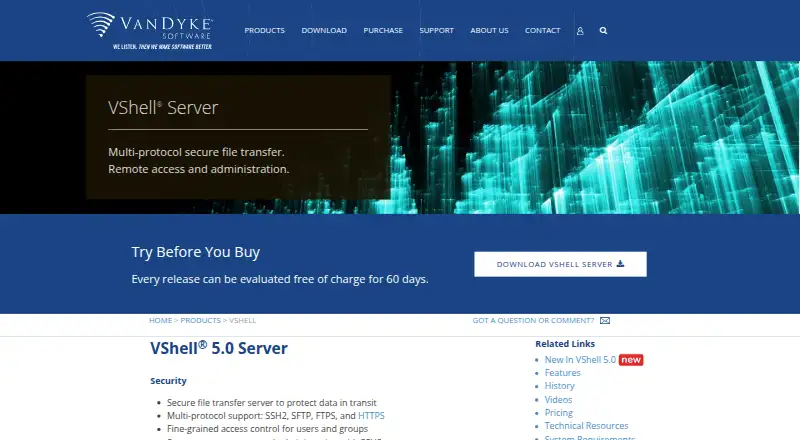This screenshot has height=440, width=800.
Task: Visit the Contact menu item
Action: (542, 31)
